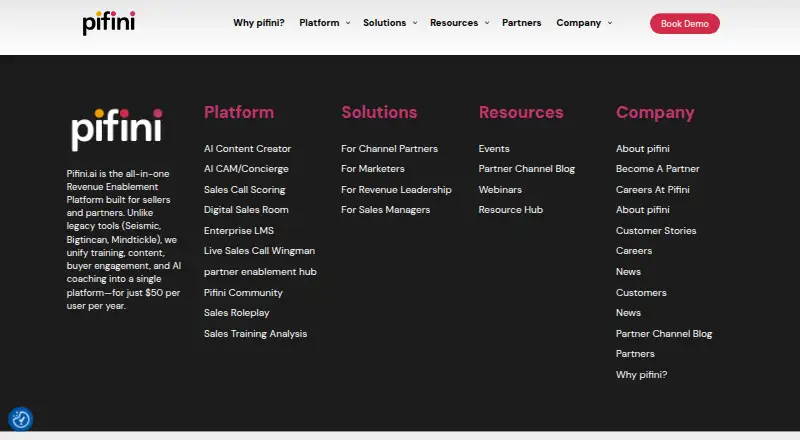Click the pifini logo in the header

pos(109,23)
